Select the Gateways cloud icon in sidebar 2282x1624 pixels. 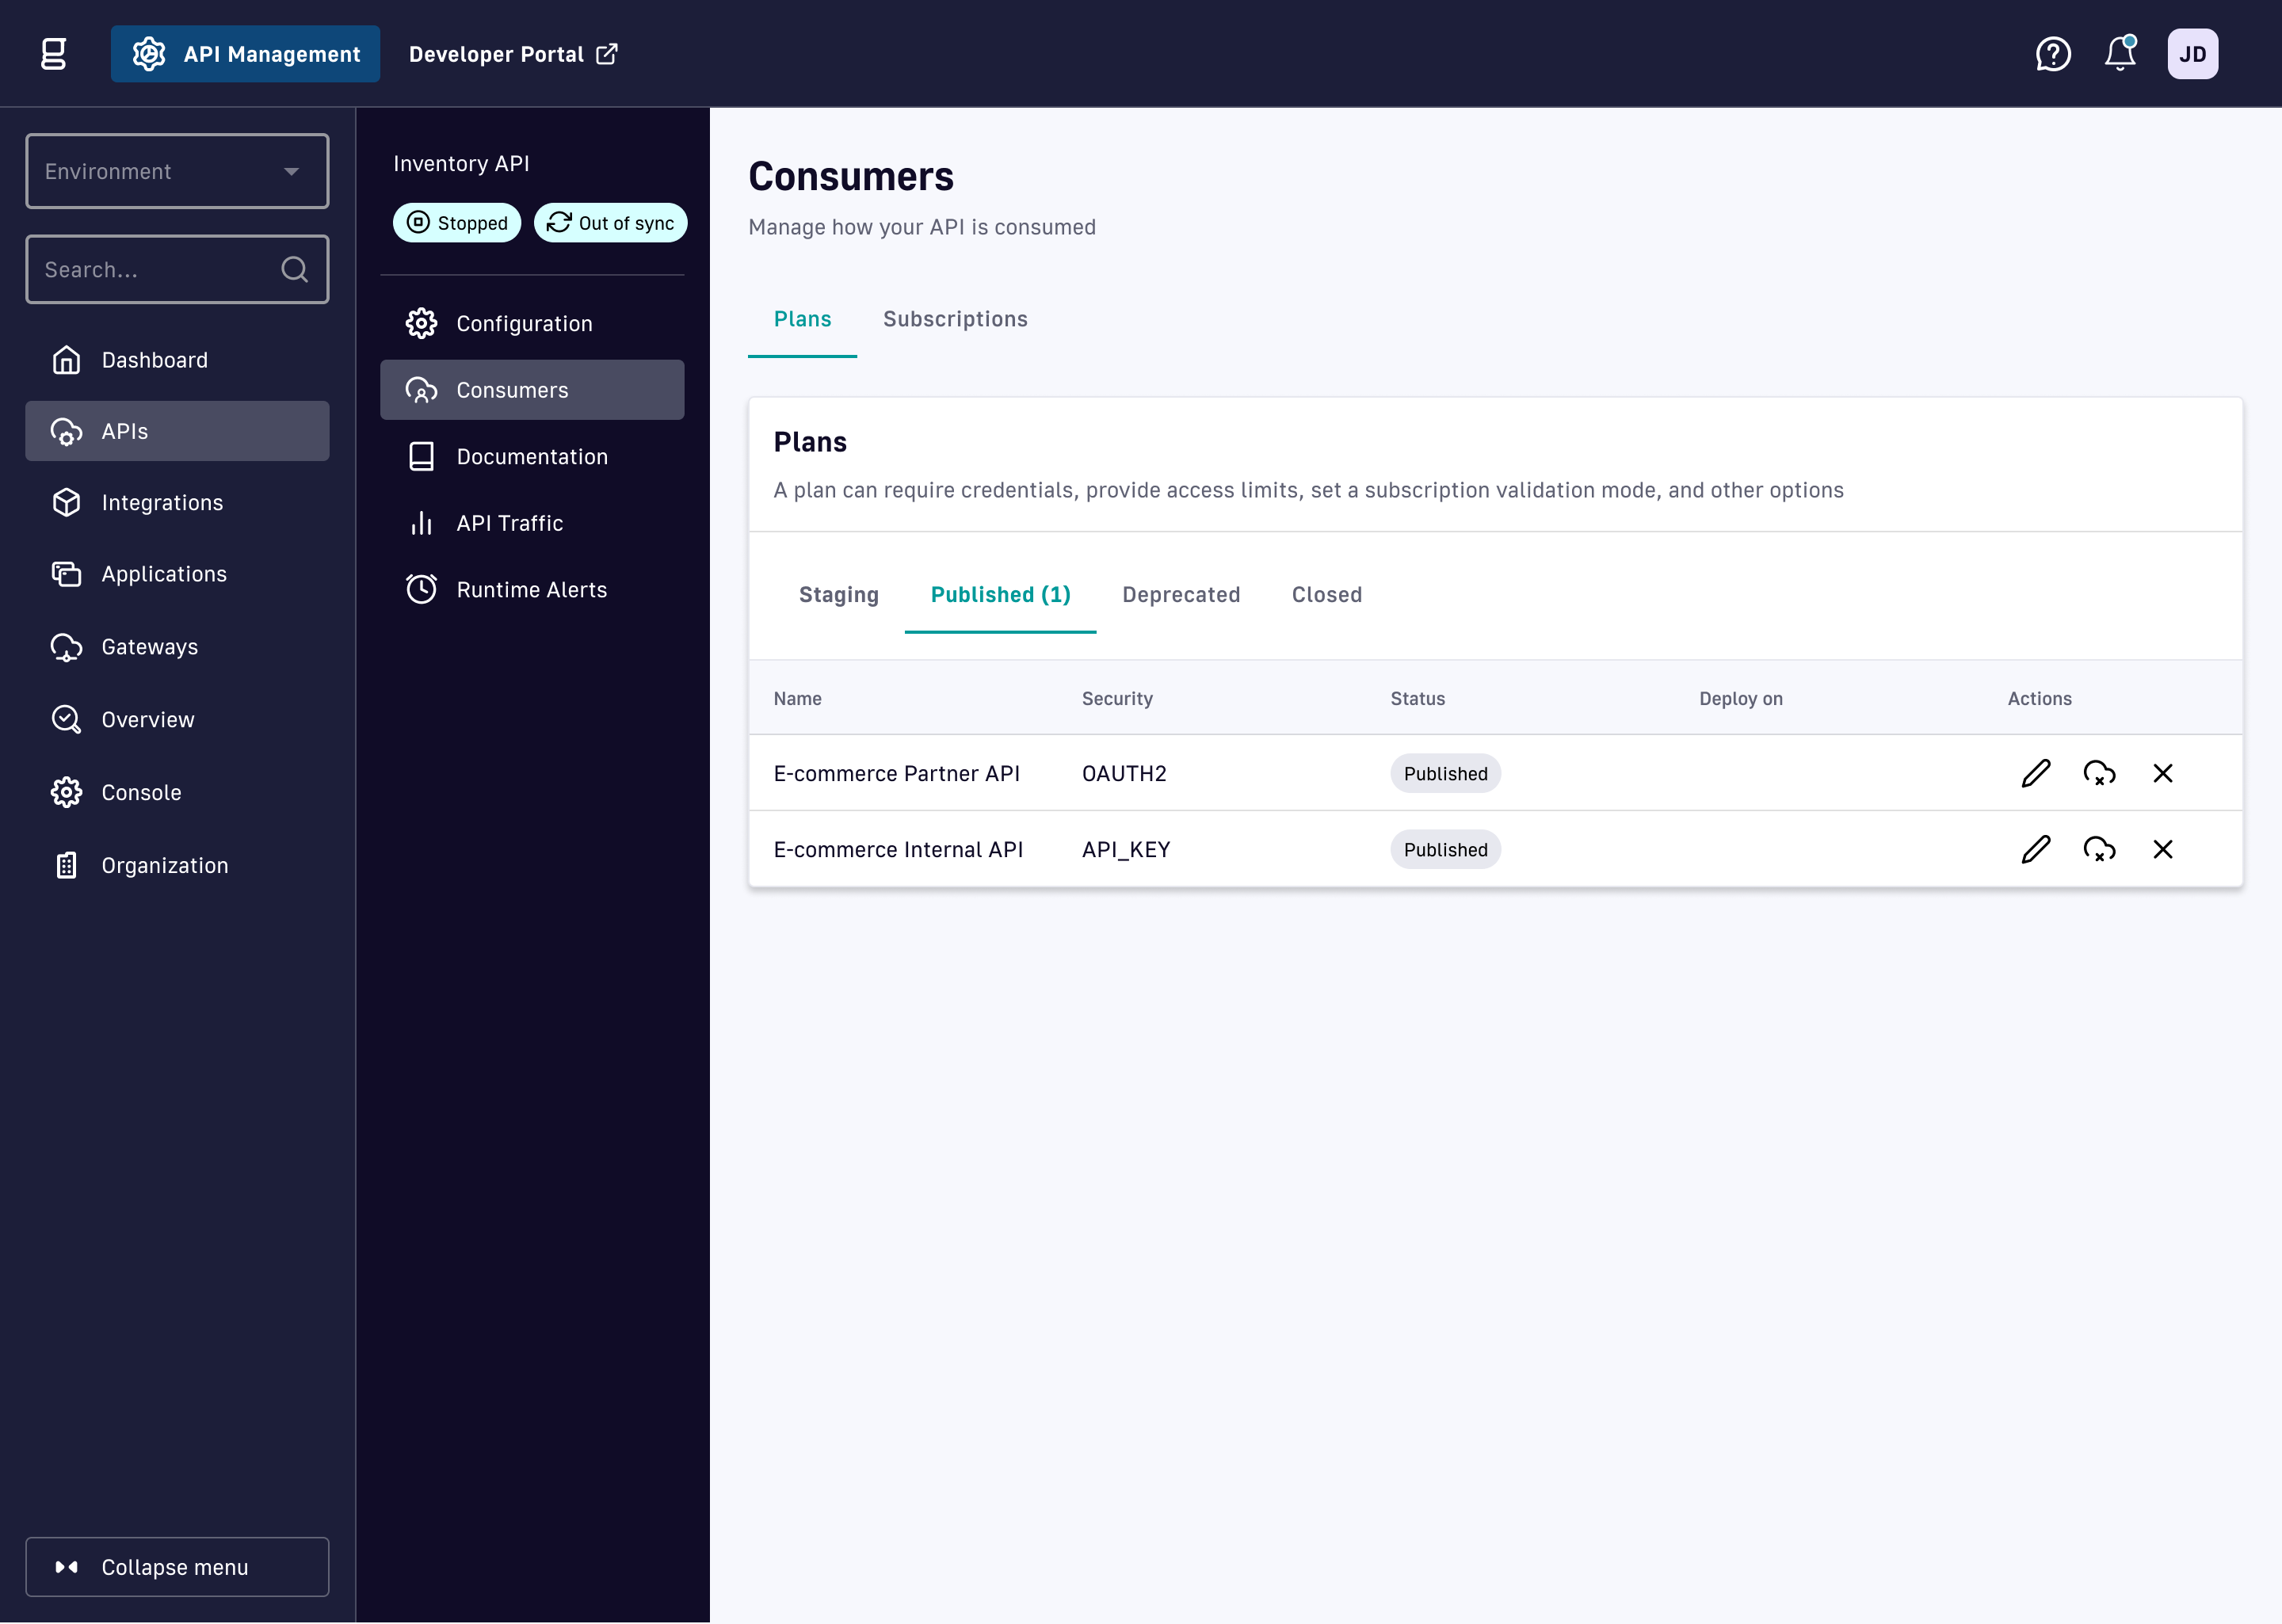[66, 647]
